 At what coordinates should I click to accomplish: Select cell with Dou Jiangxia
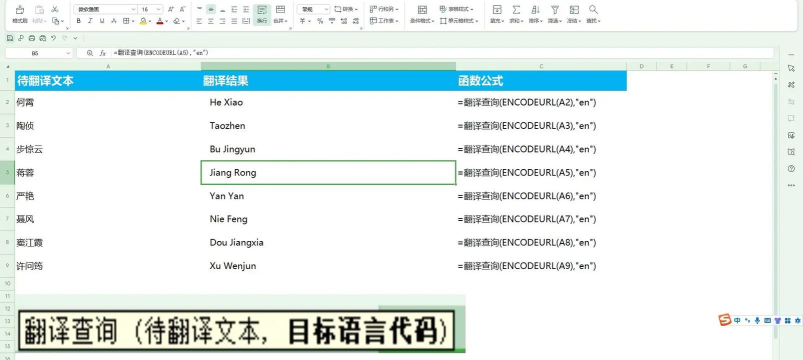[328, 243]
